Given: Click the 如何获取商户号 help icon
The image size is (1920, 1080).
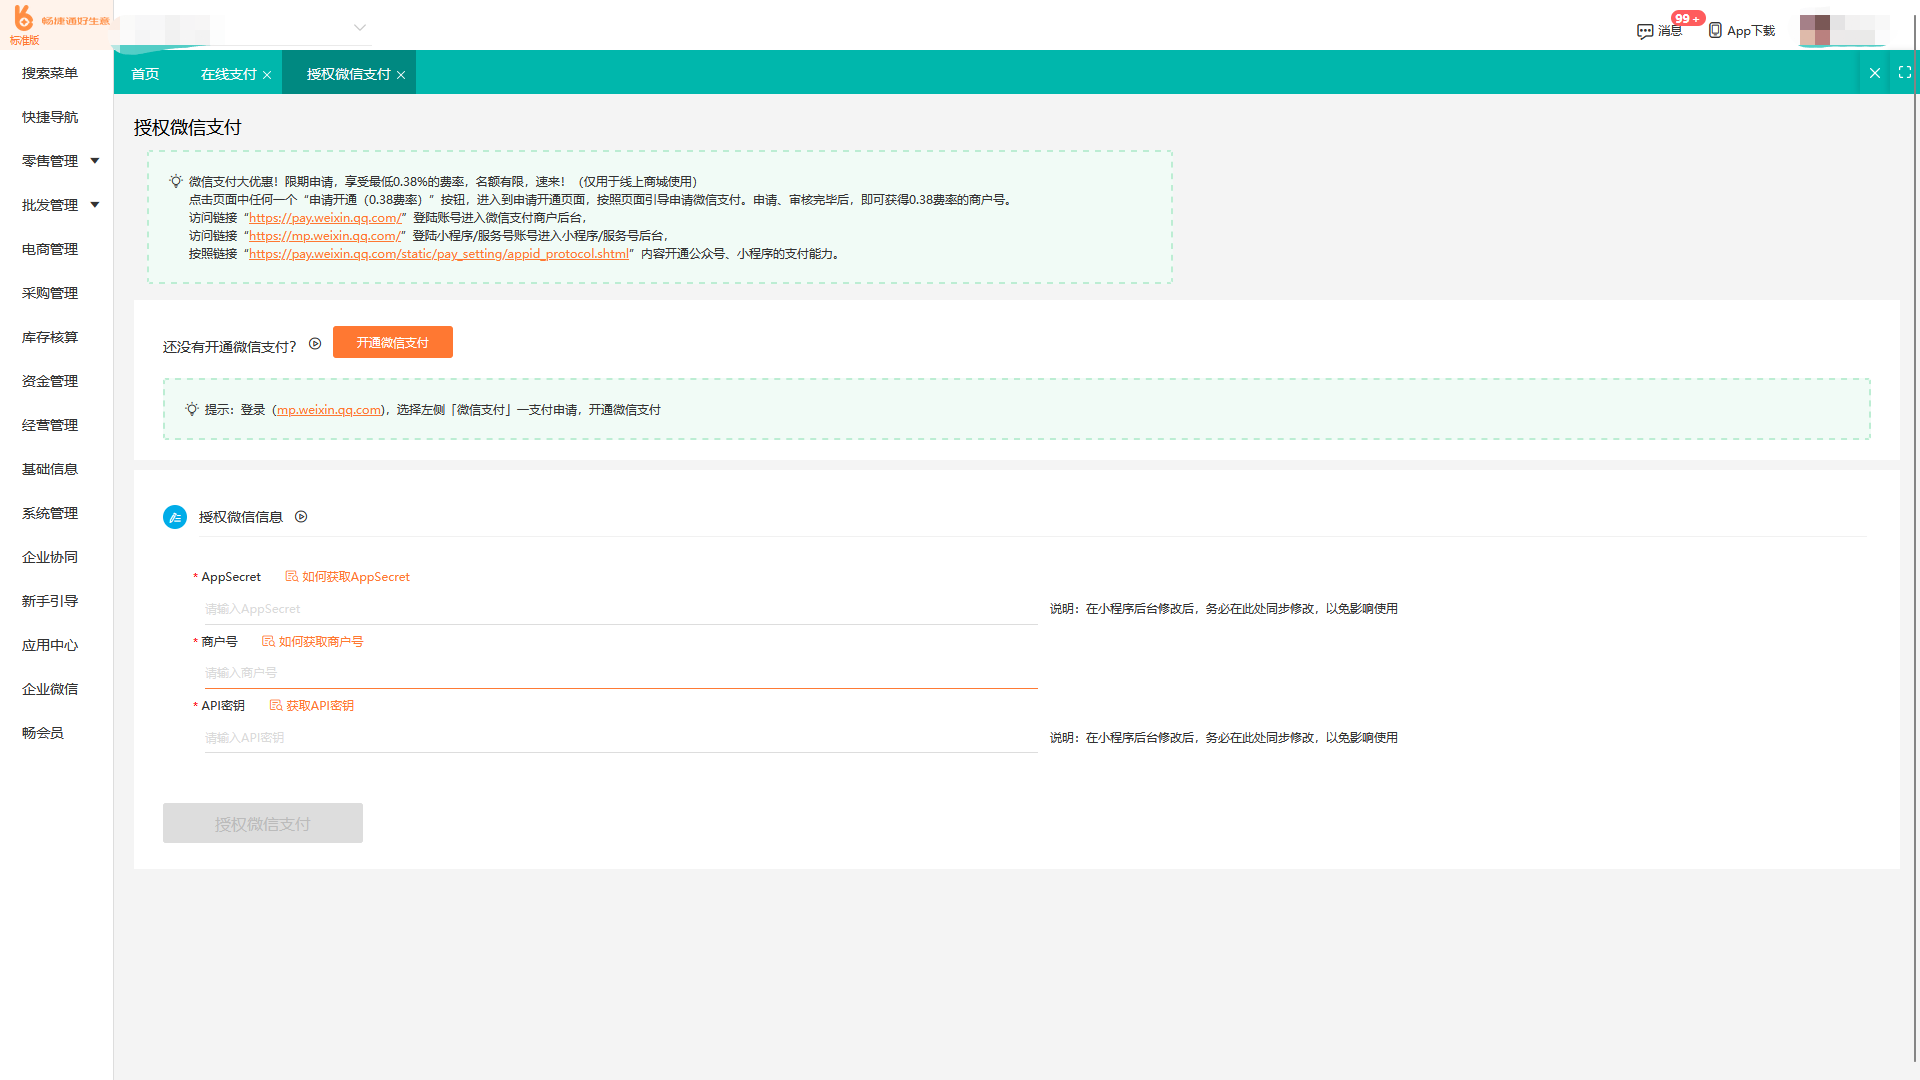Looking at the screenshot, I should point(264,641).
